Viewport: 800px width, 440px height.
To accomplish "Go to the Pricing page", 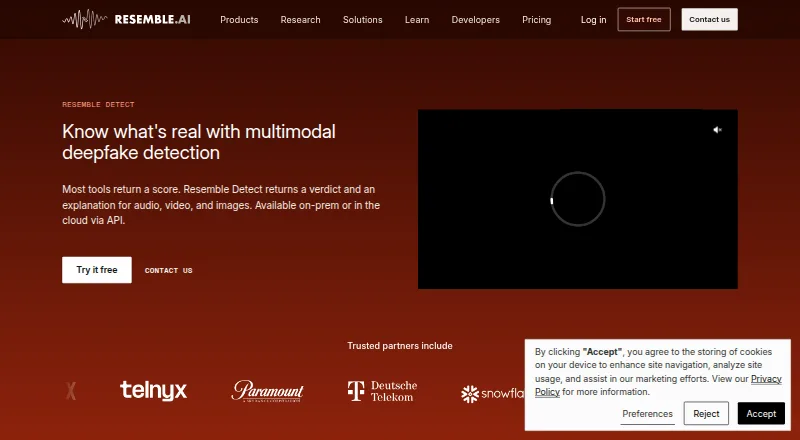I will (x=536, y=20).
